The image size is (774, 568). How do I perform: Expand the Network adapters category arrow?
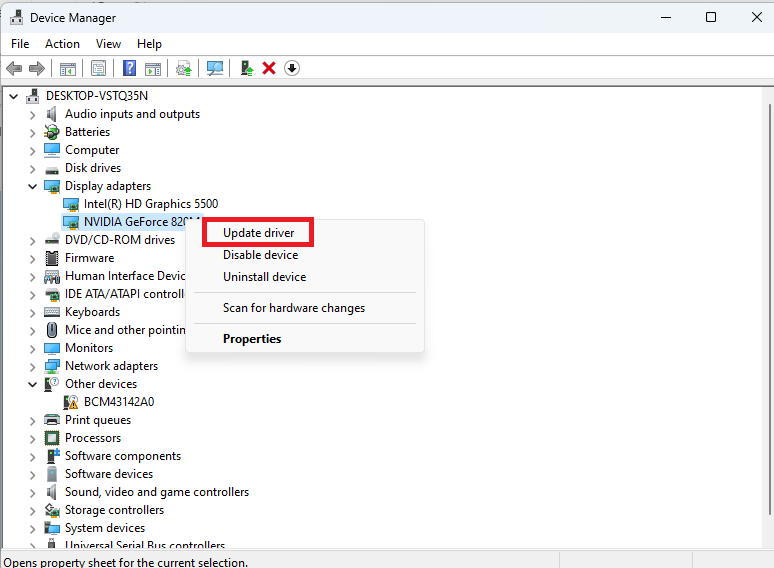tap(33, 367)
